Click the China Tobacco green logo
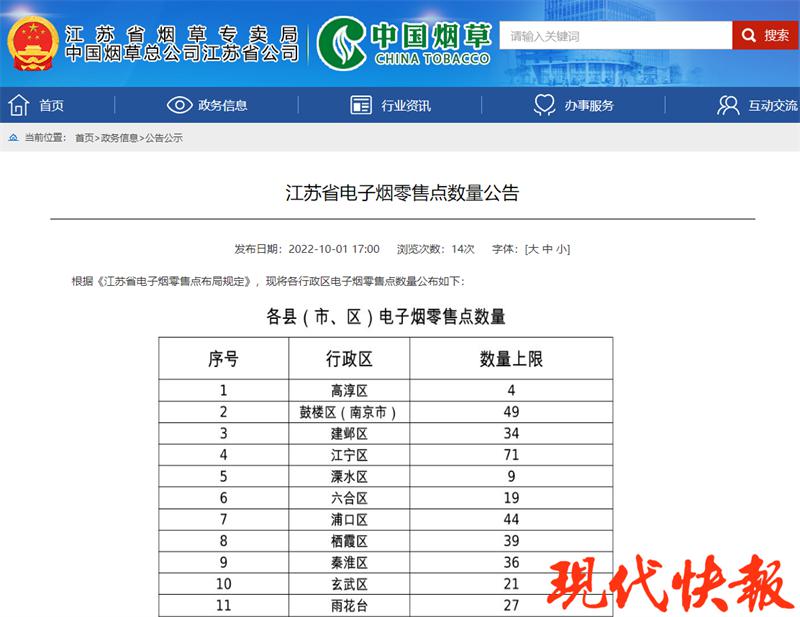Image resolution: width=800 pixels, height=617 pixels. coord(340,42)
